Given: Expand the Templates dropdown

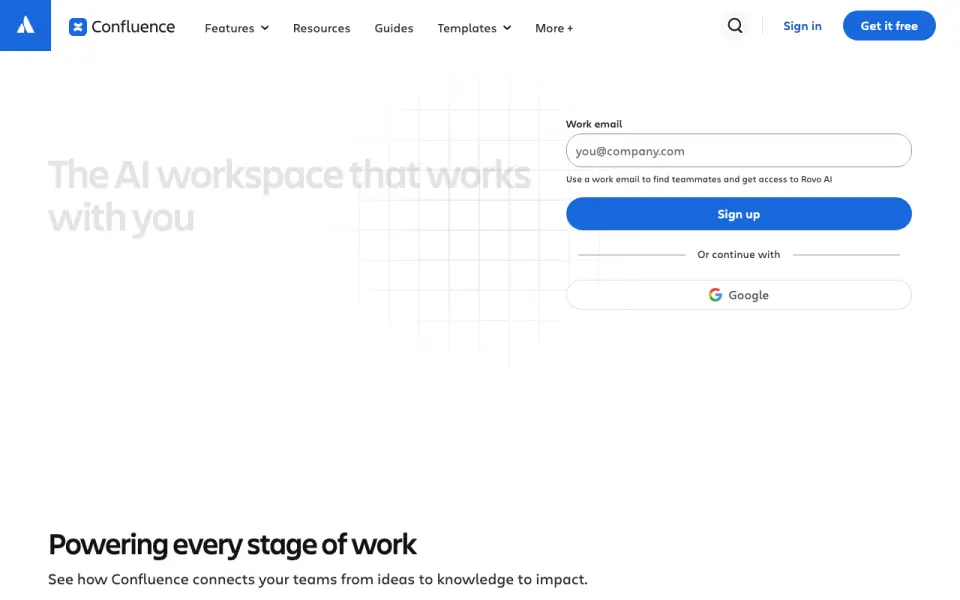Looking at the screenshot, I should pyautogui.click(x=474, y=28).
